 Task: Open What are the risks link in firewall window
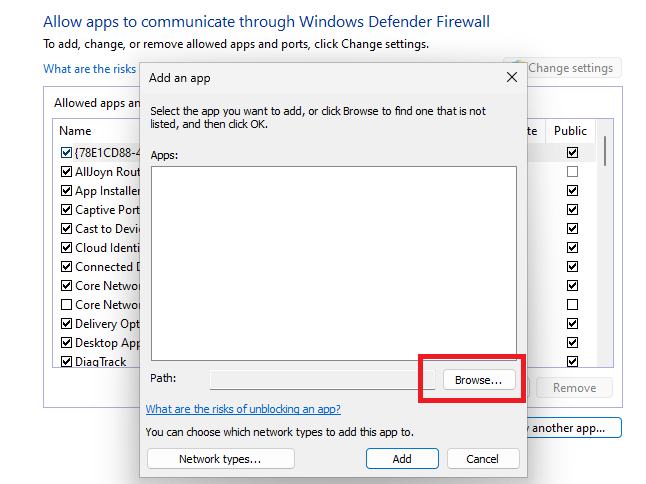[x=90, y=69]
